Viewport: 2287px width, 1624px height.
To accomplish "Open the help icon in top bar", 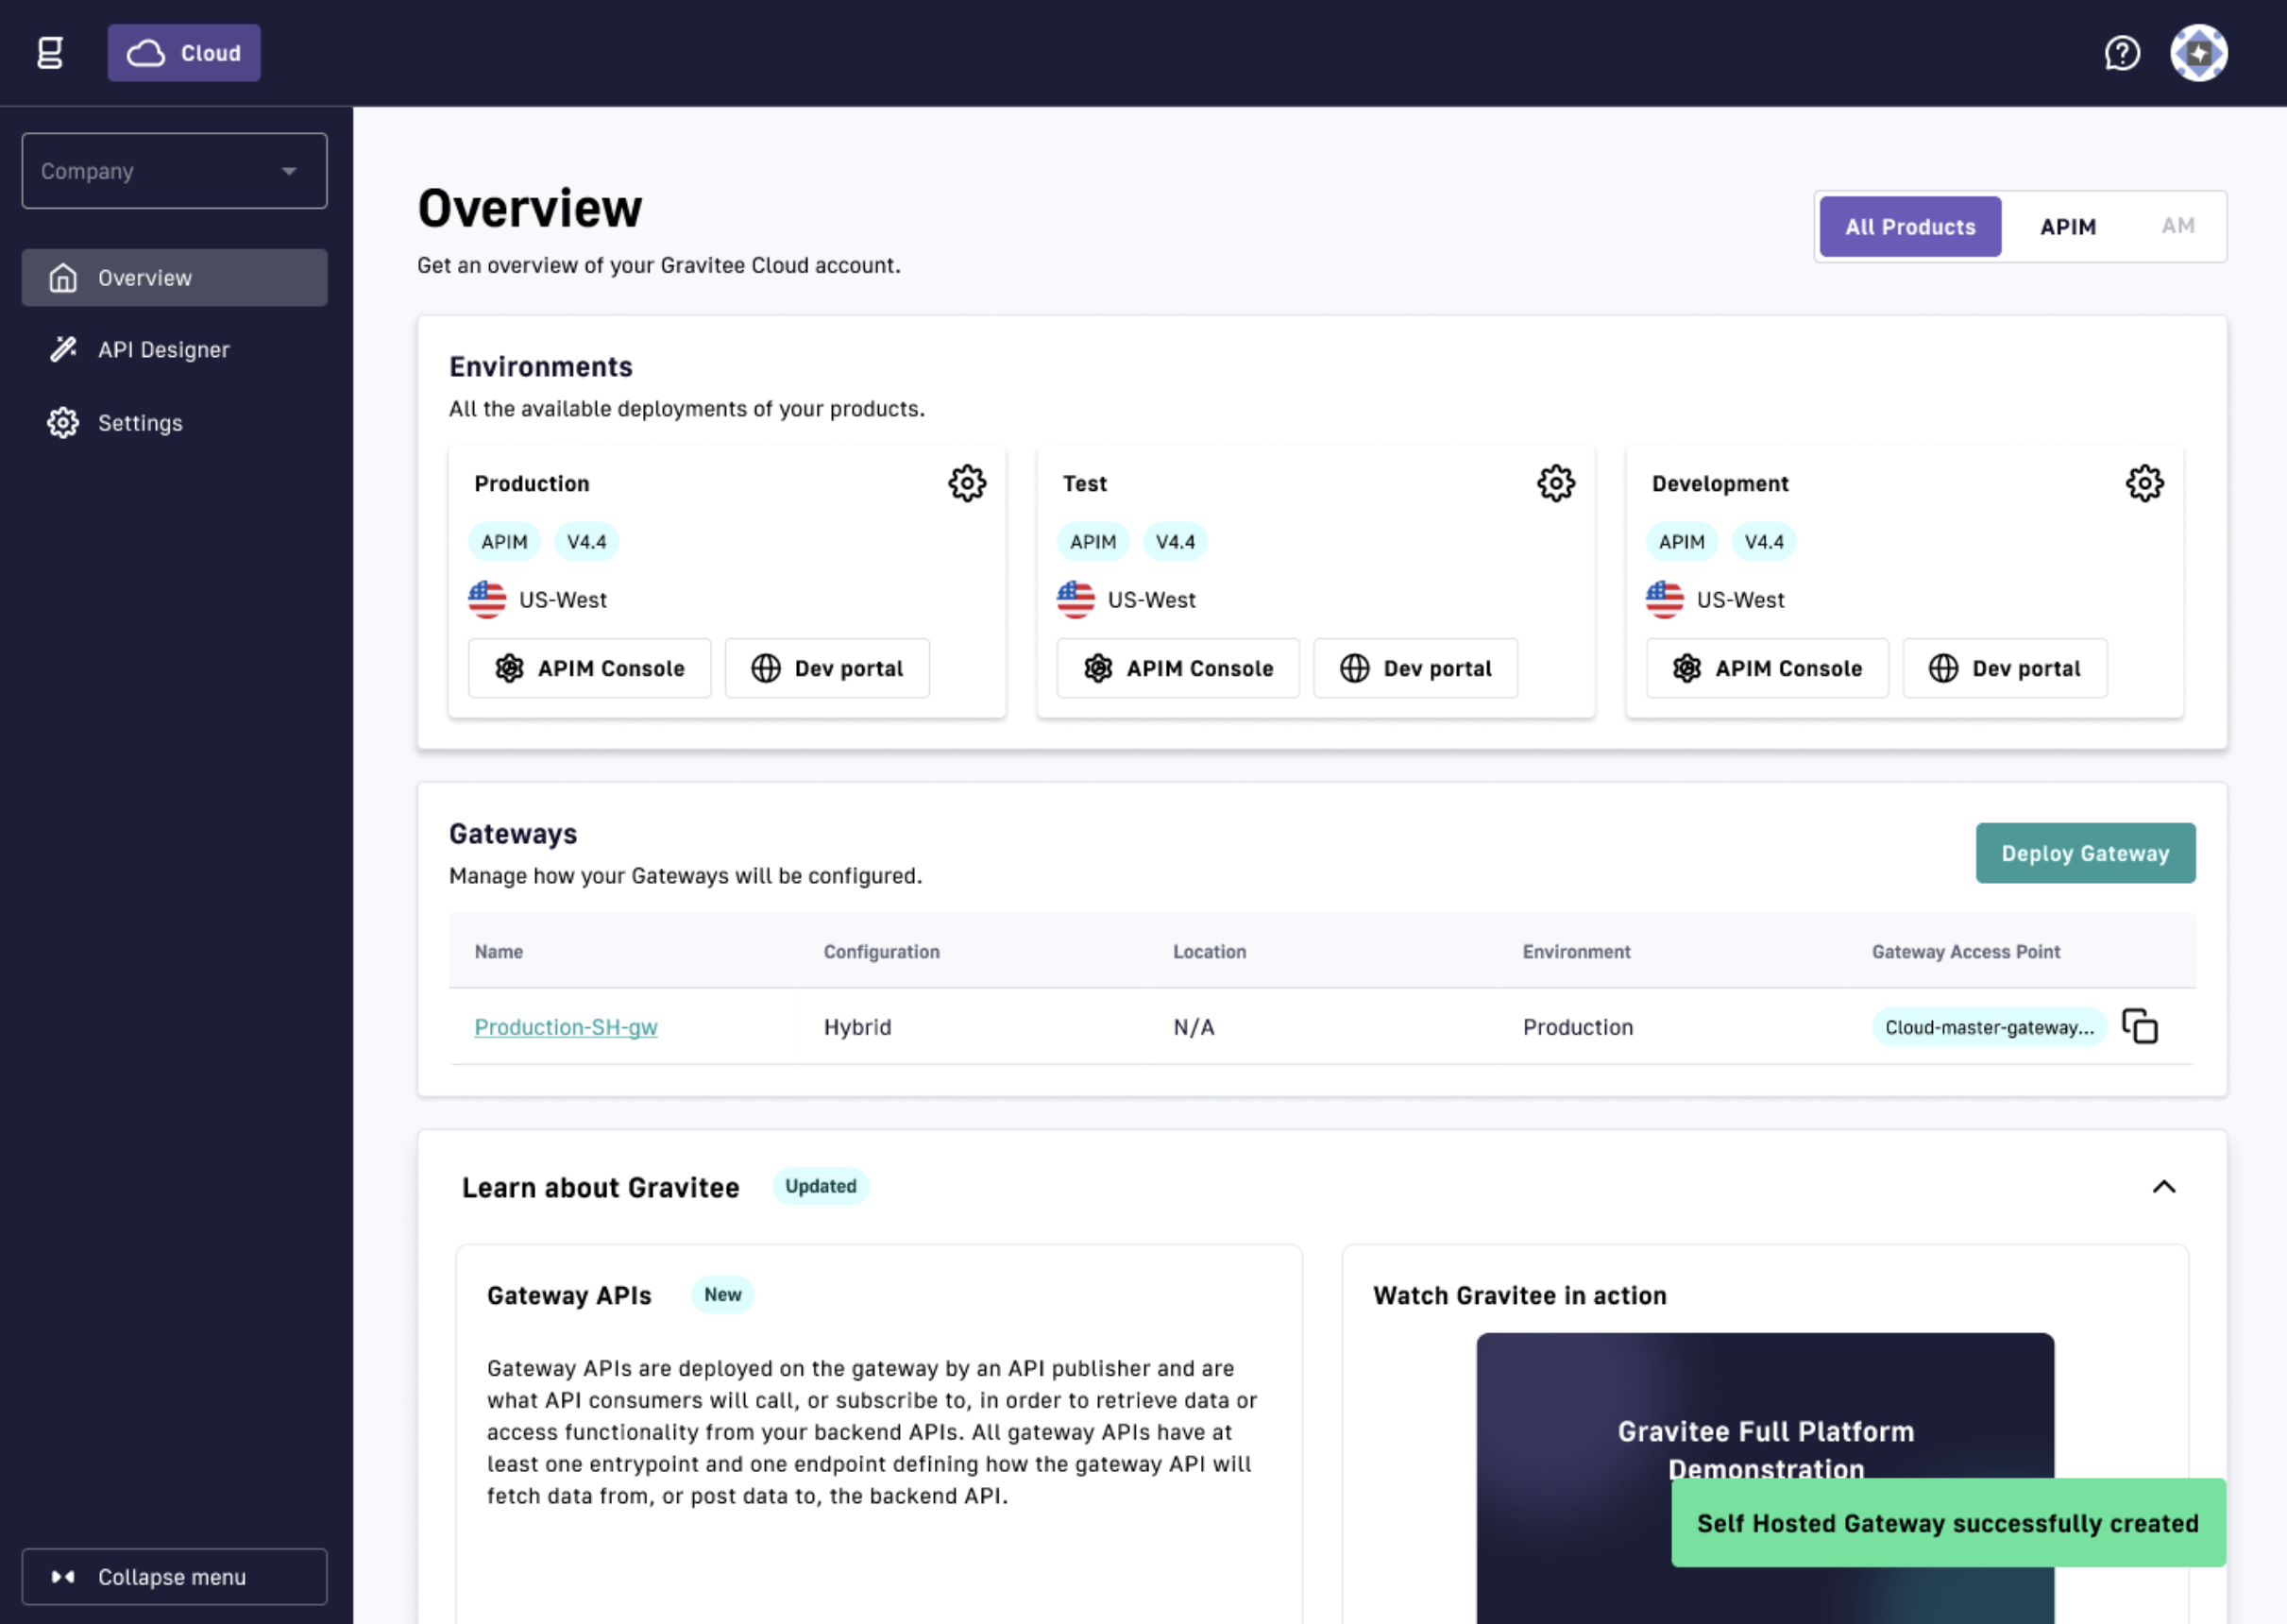I will [2123, 53].
